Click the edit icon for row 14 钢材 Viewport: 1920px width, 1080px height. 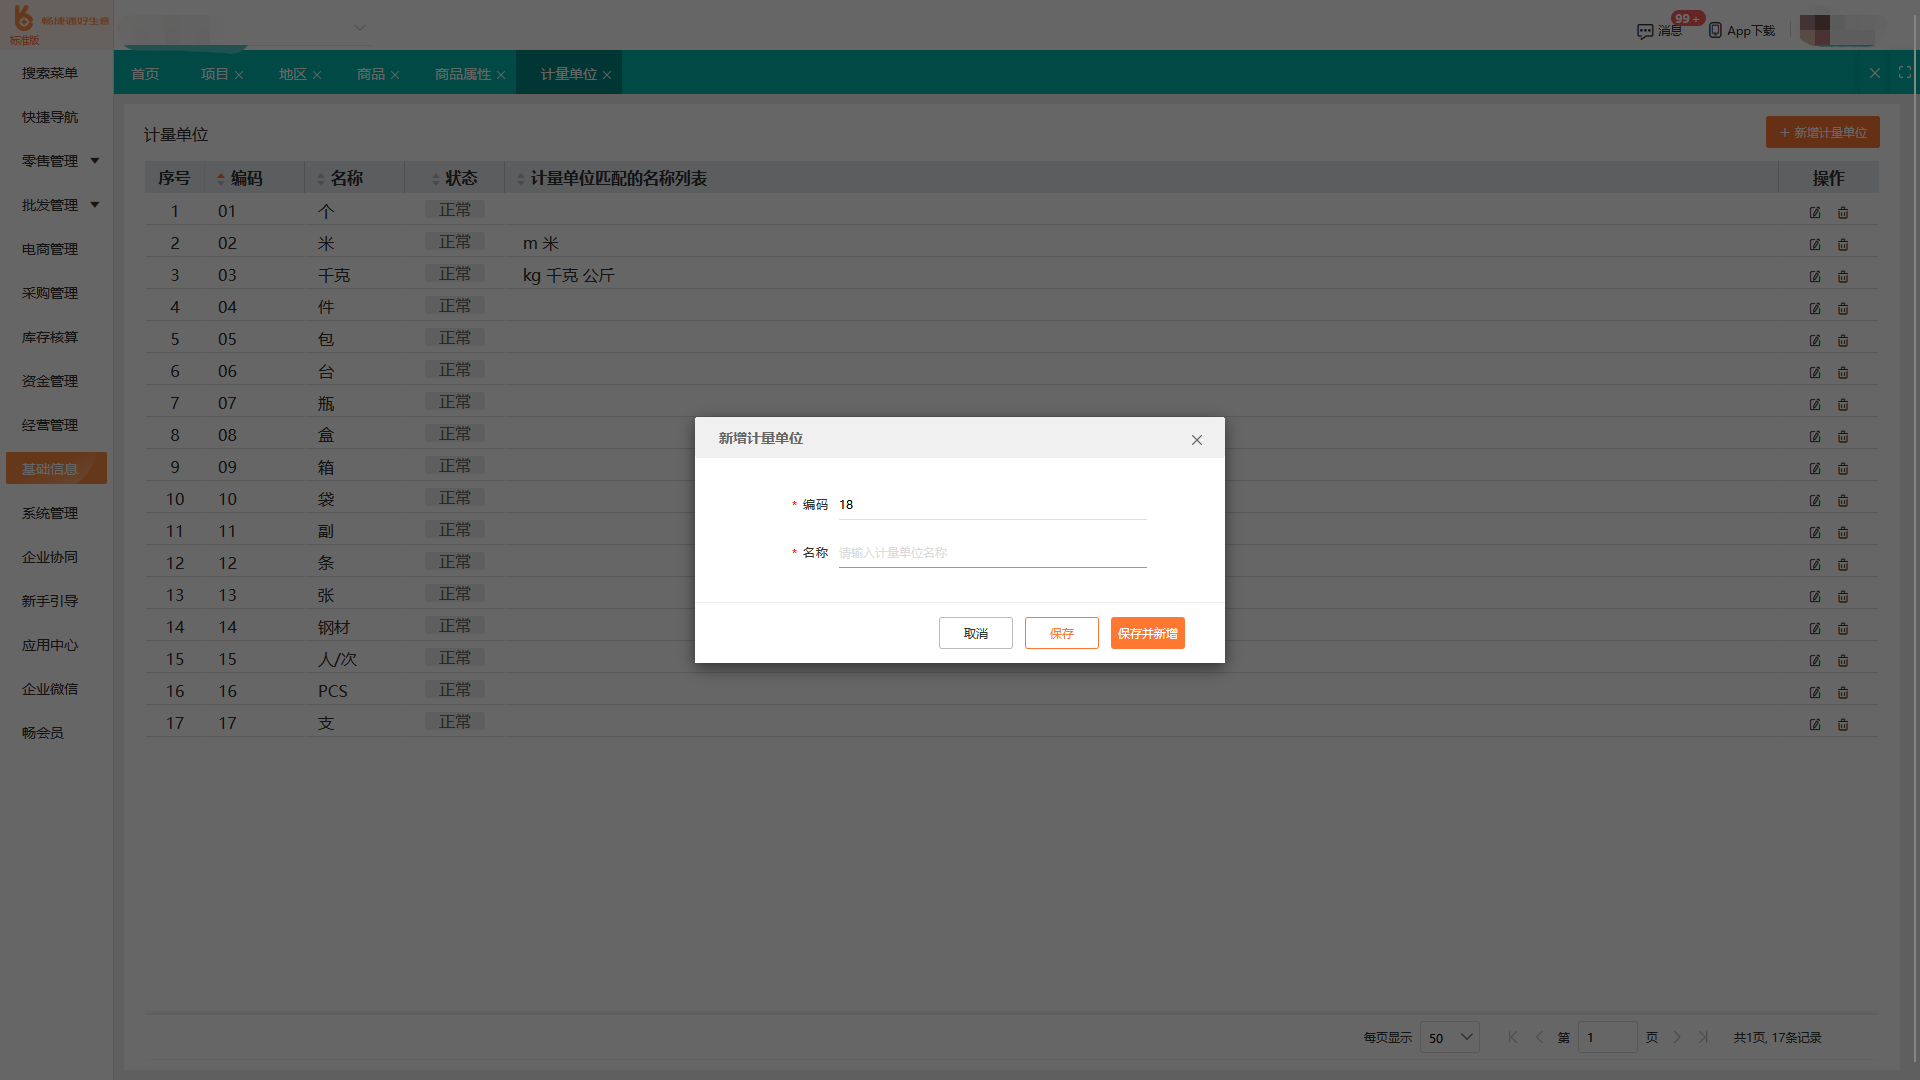(x=1815, y=628)
